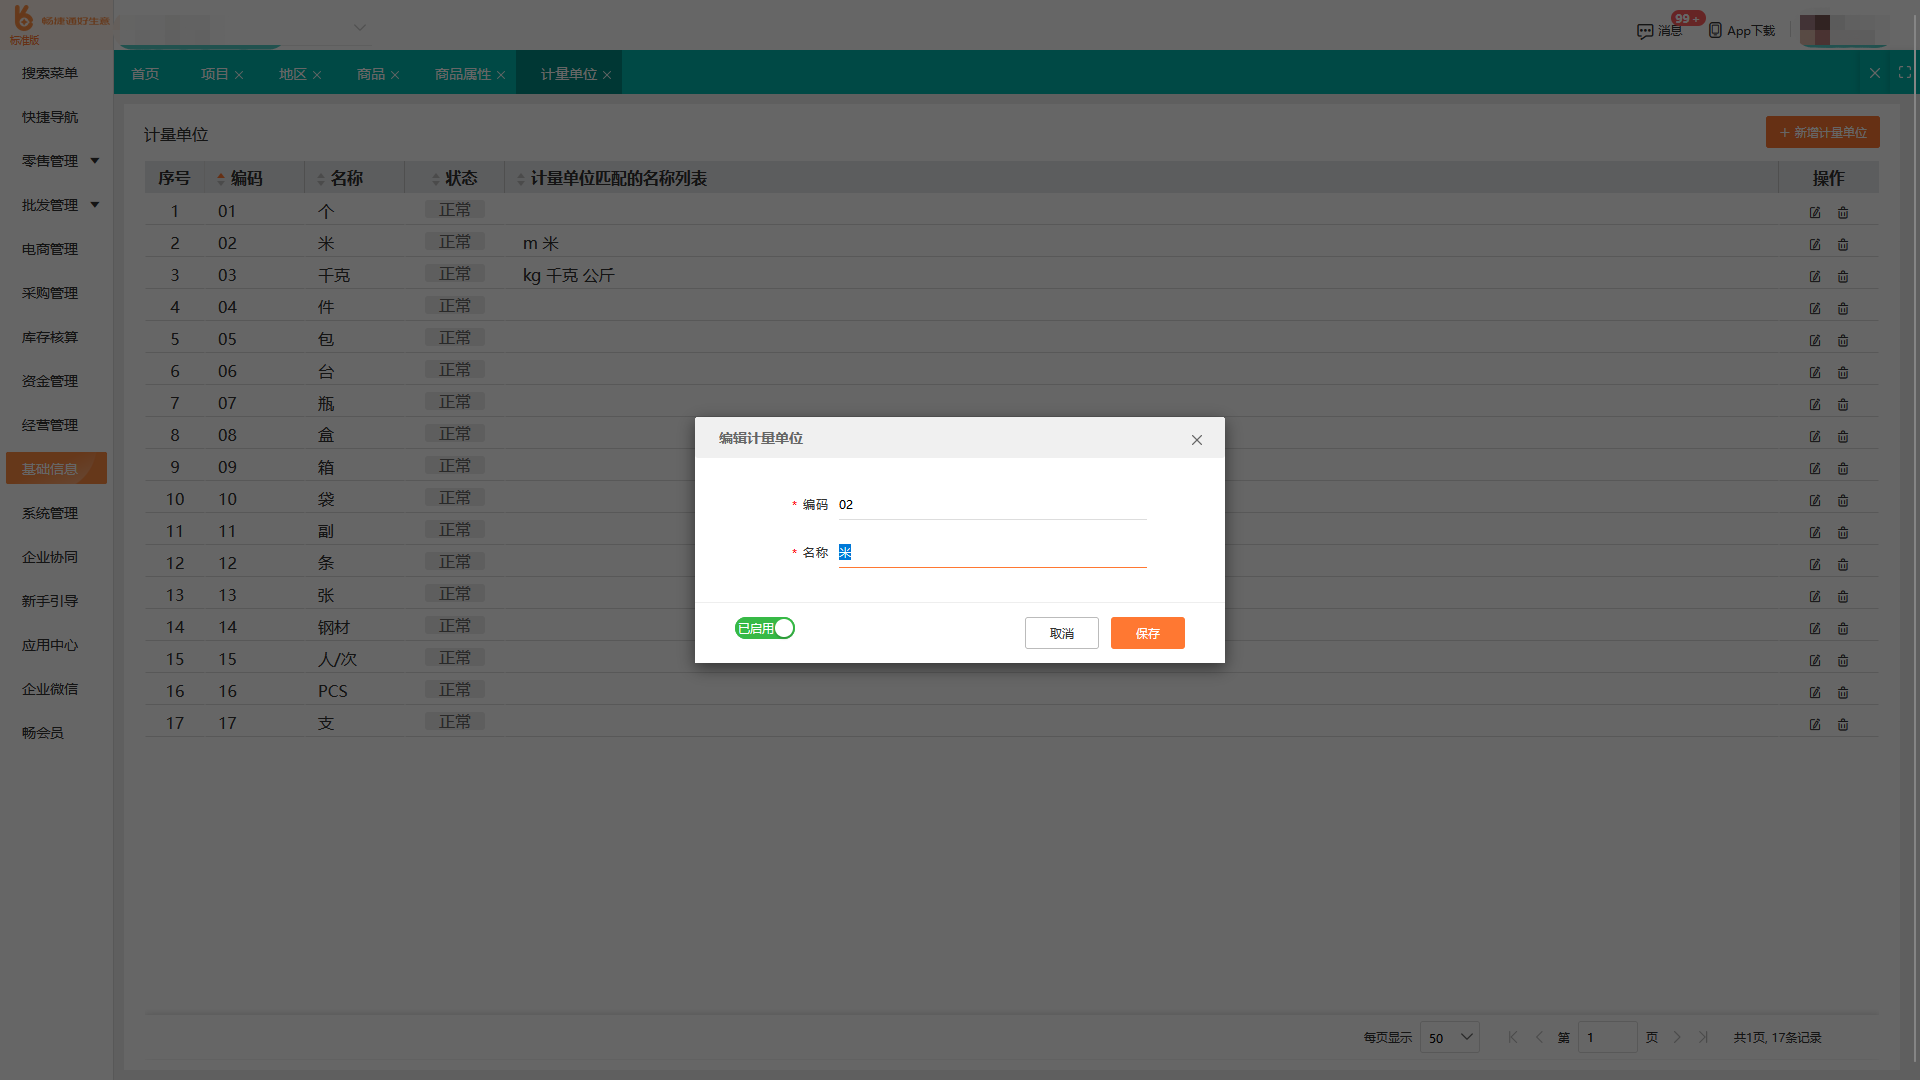Image resolution: width=1920 pixels, height=1080 pixels.
Task: Click the add new measurement unit icon
Action: coord(1822,132)
